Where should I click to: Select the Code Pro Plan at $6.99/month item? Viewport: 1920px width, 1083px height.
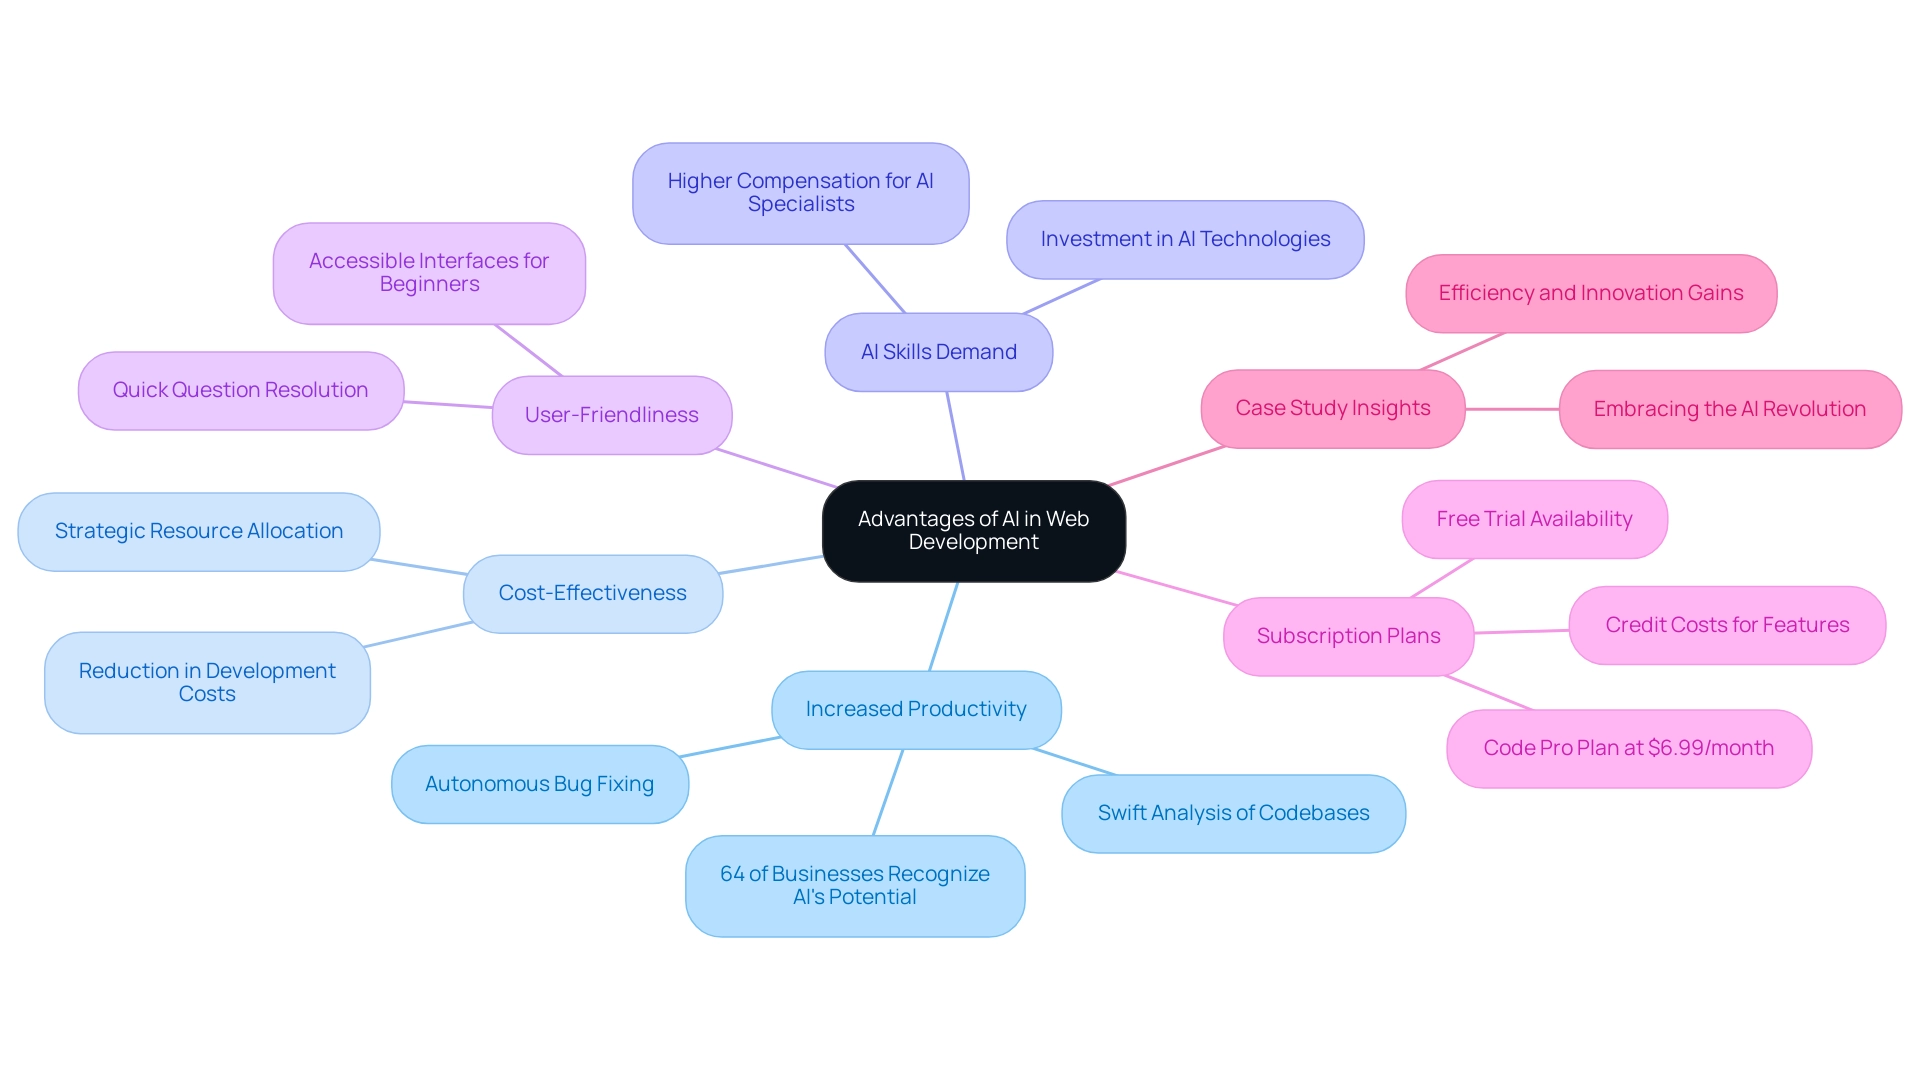coord(1625,748)
